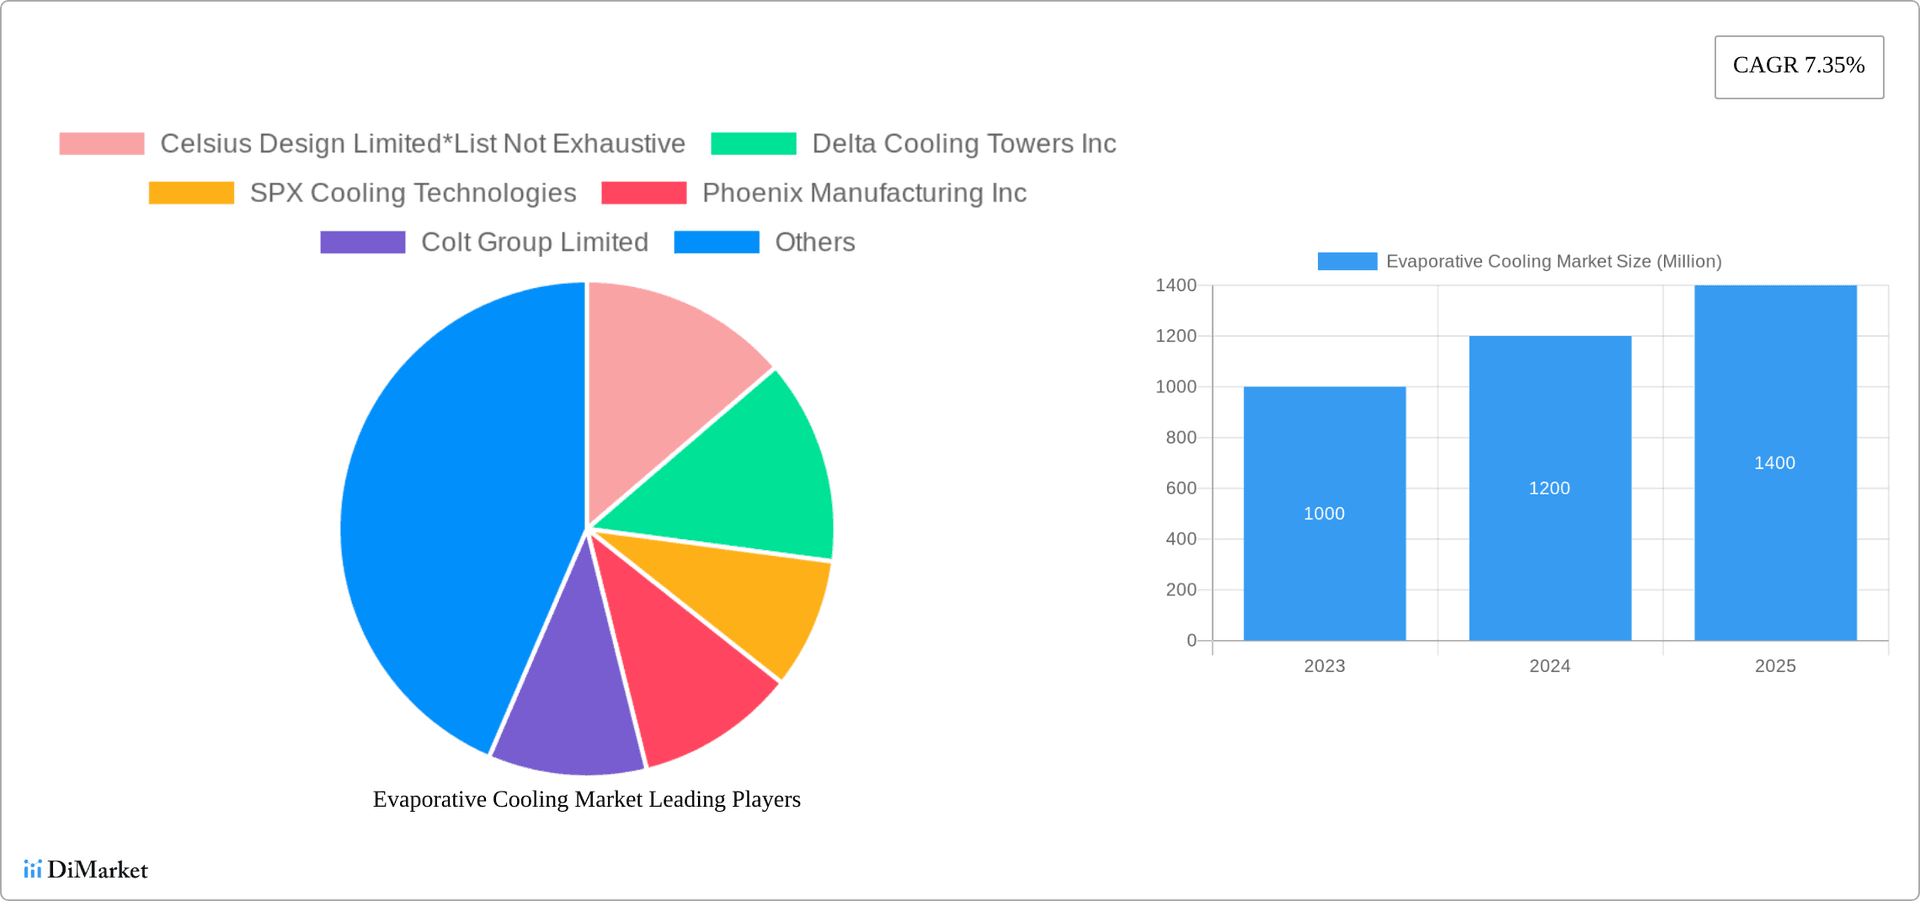
Task: Click the CAGR 7.35% badge
Action: click(1799, 66)
